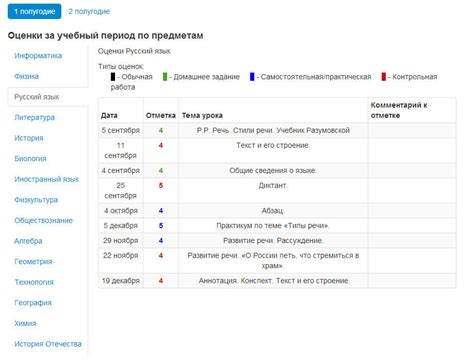Open the Химия subject
Screen dimensions: 474x364
pyautogui.click(x=25, y=323)
